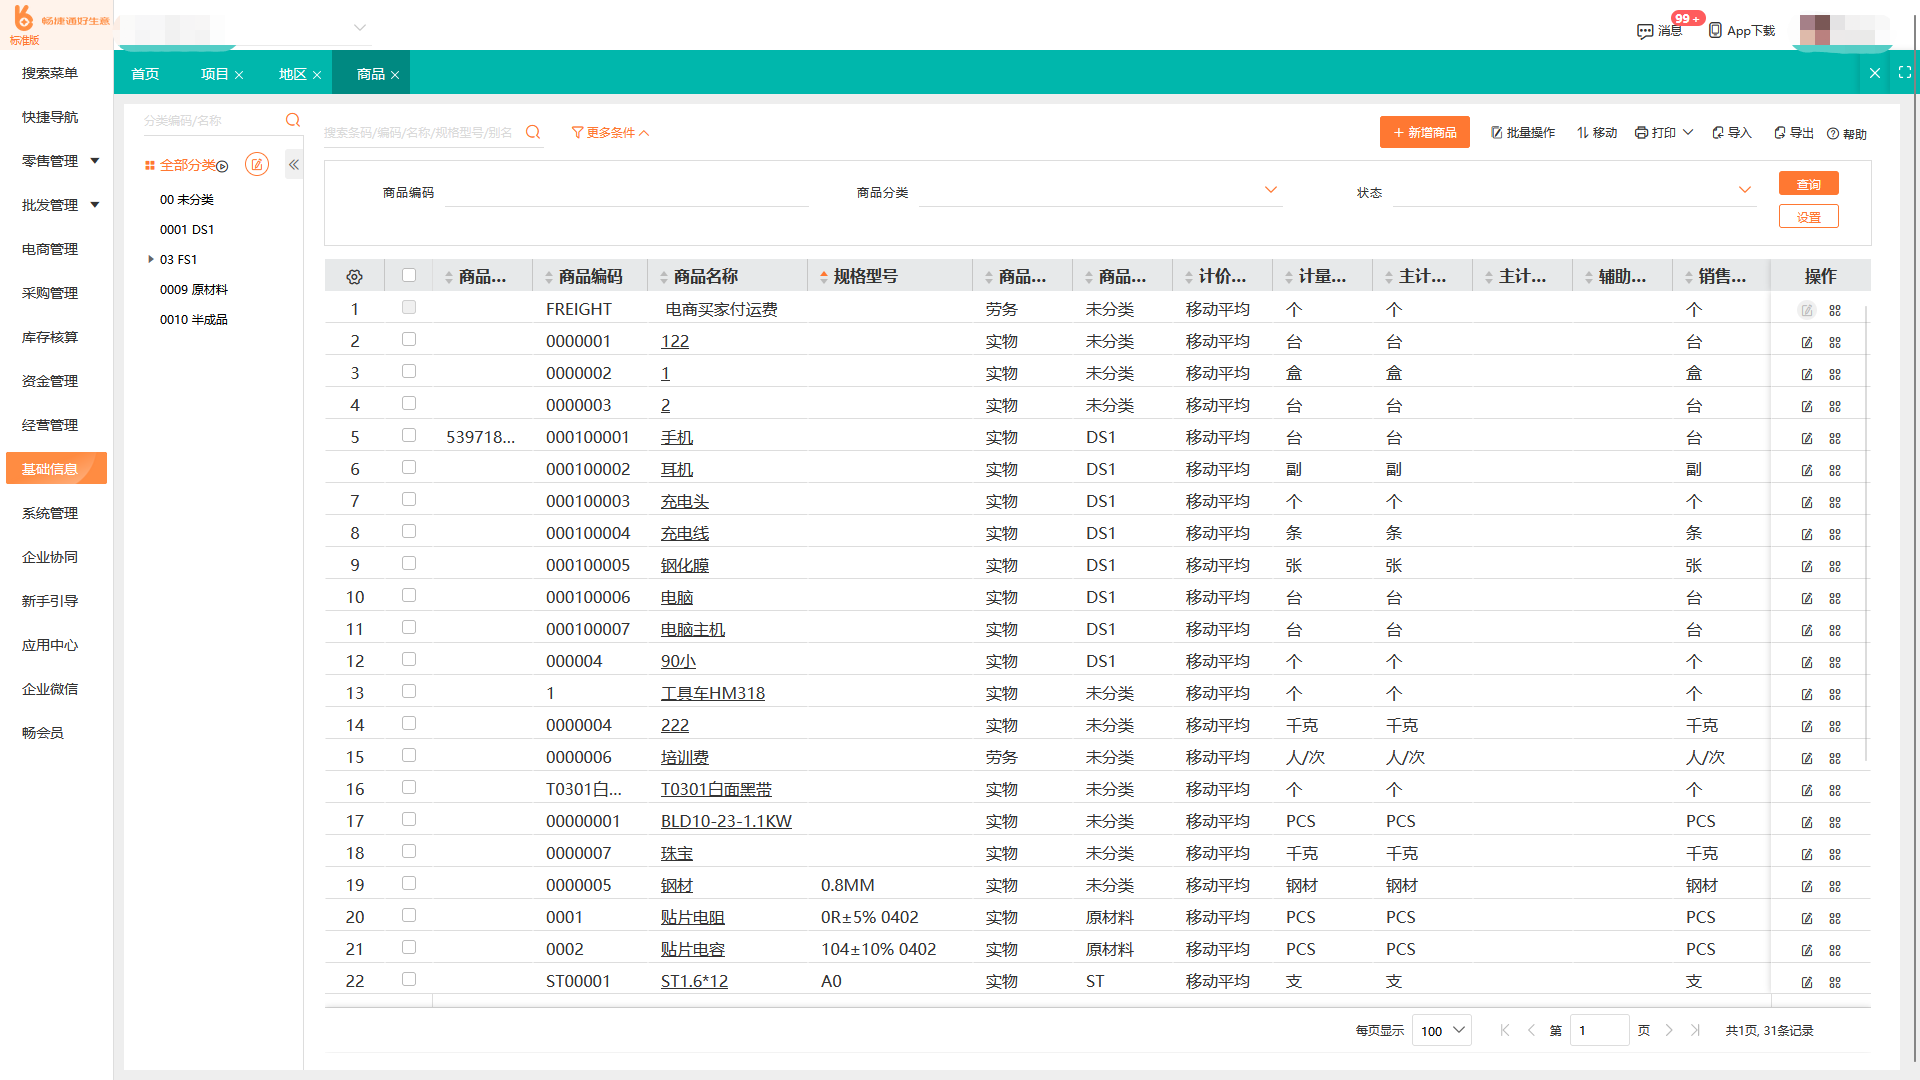This screenshot has height=1080, width=1920.
Task: Switch to 首页 tab
Action: 144,73
